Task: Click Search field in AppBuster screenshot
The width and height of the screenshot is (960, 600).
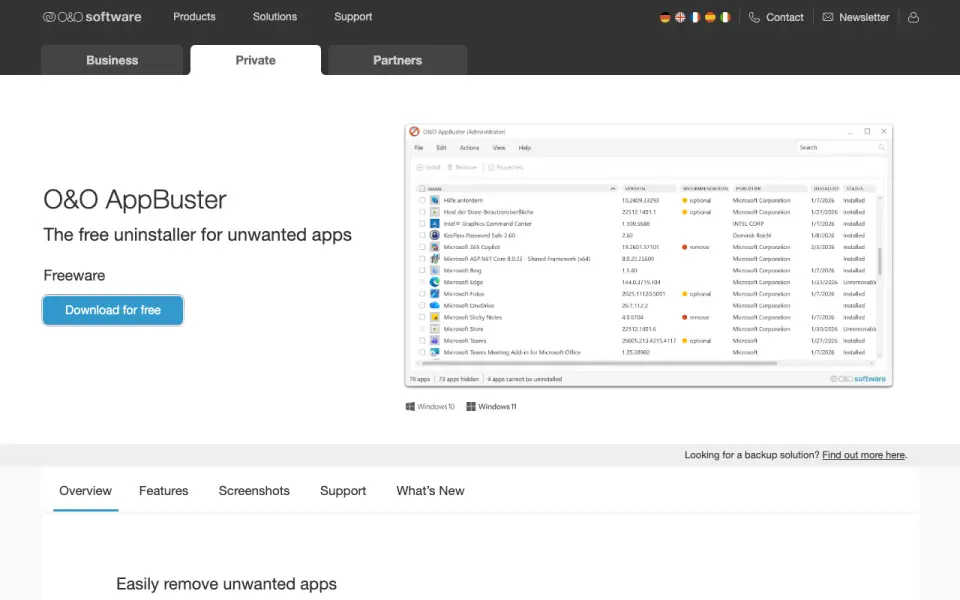Action: tap(842, 148)
